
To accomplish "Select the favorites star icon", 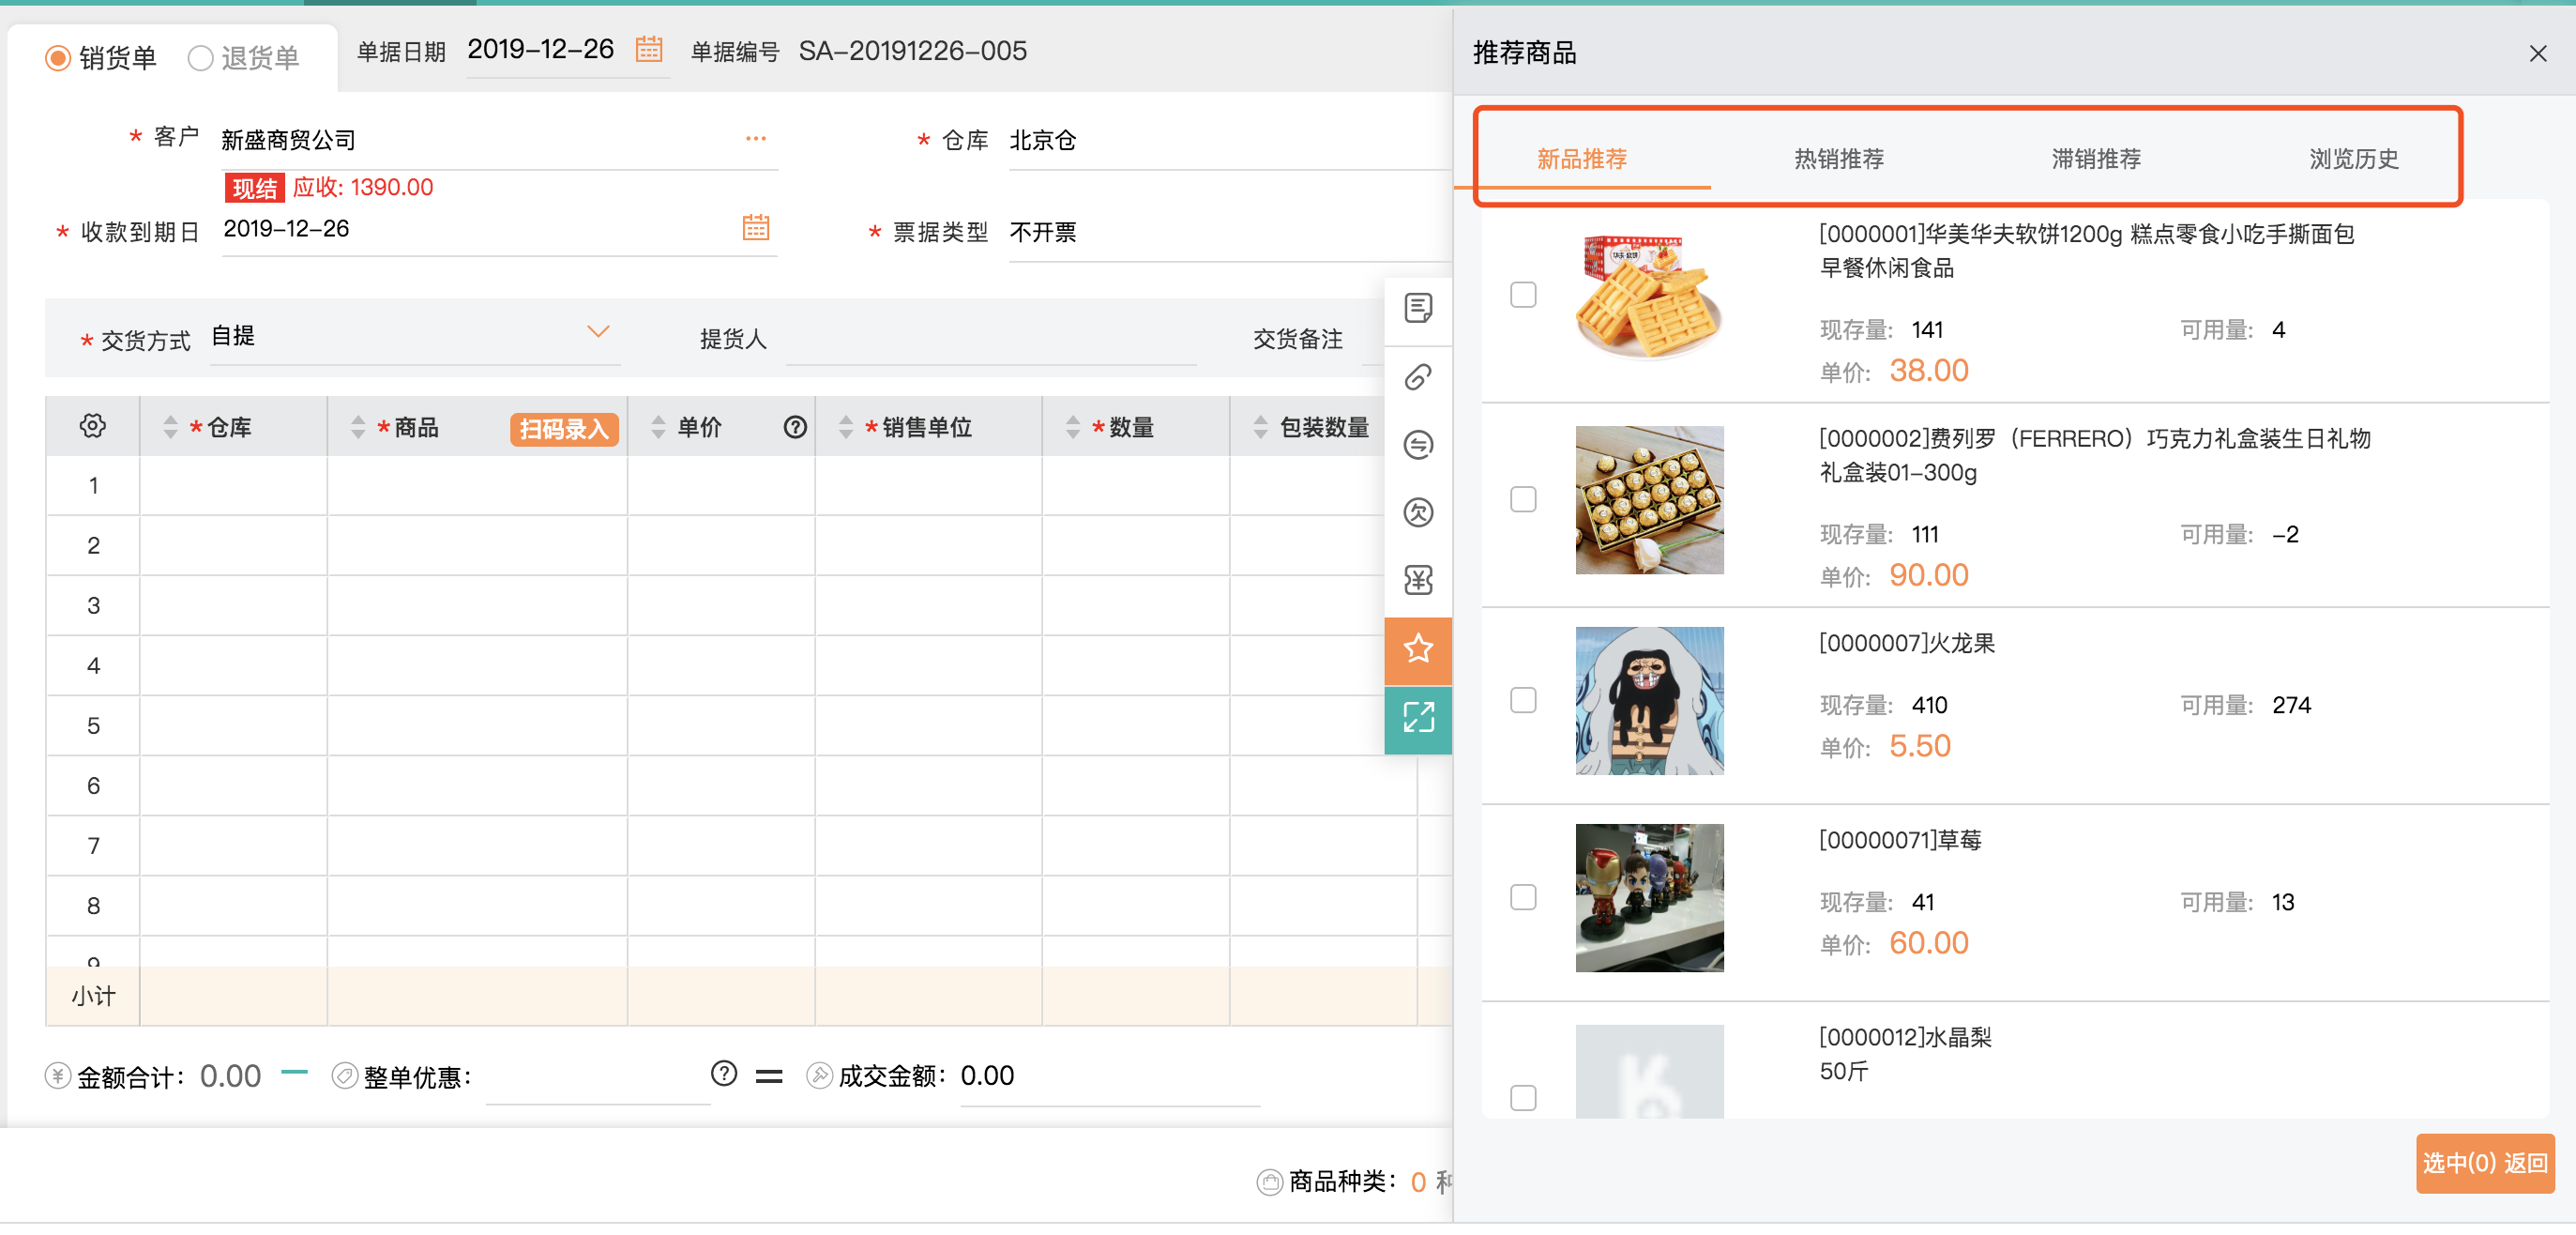I will click(1417, 649).
